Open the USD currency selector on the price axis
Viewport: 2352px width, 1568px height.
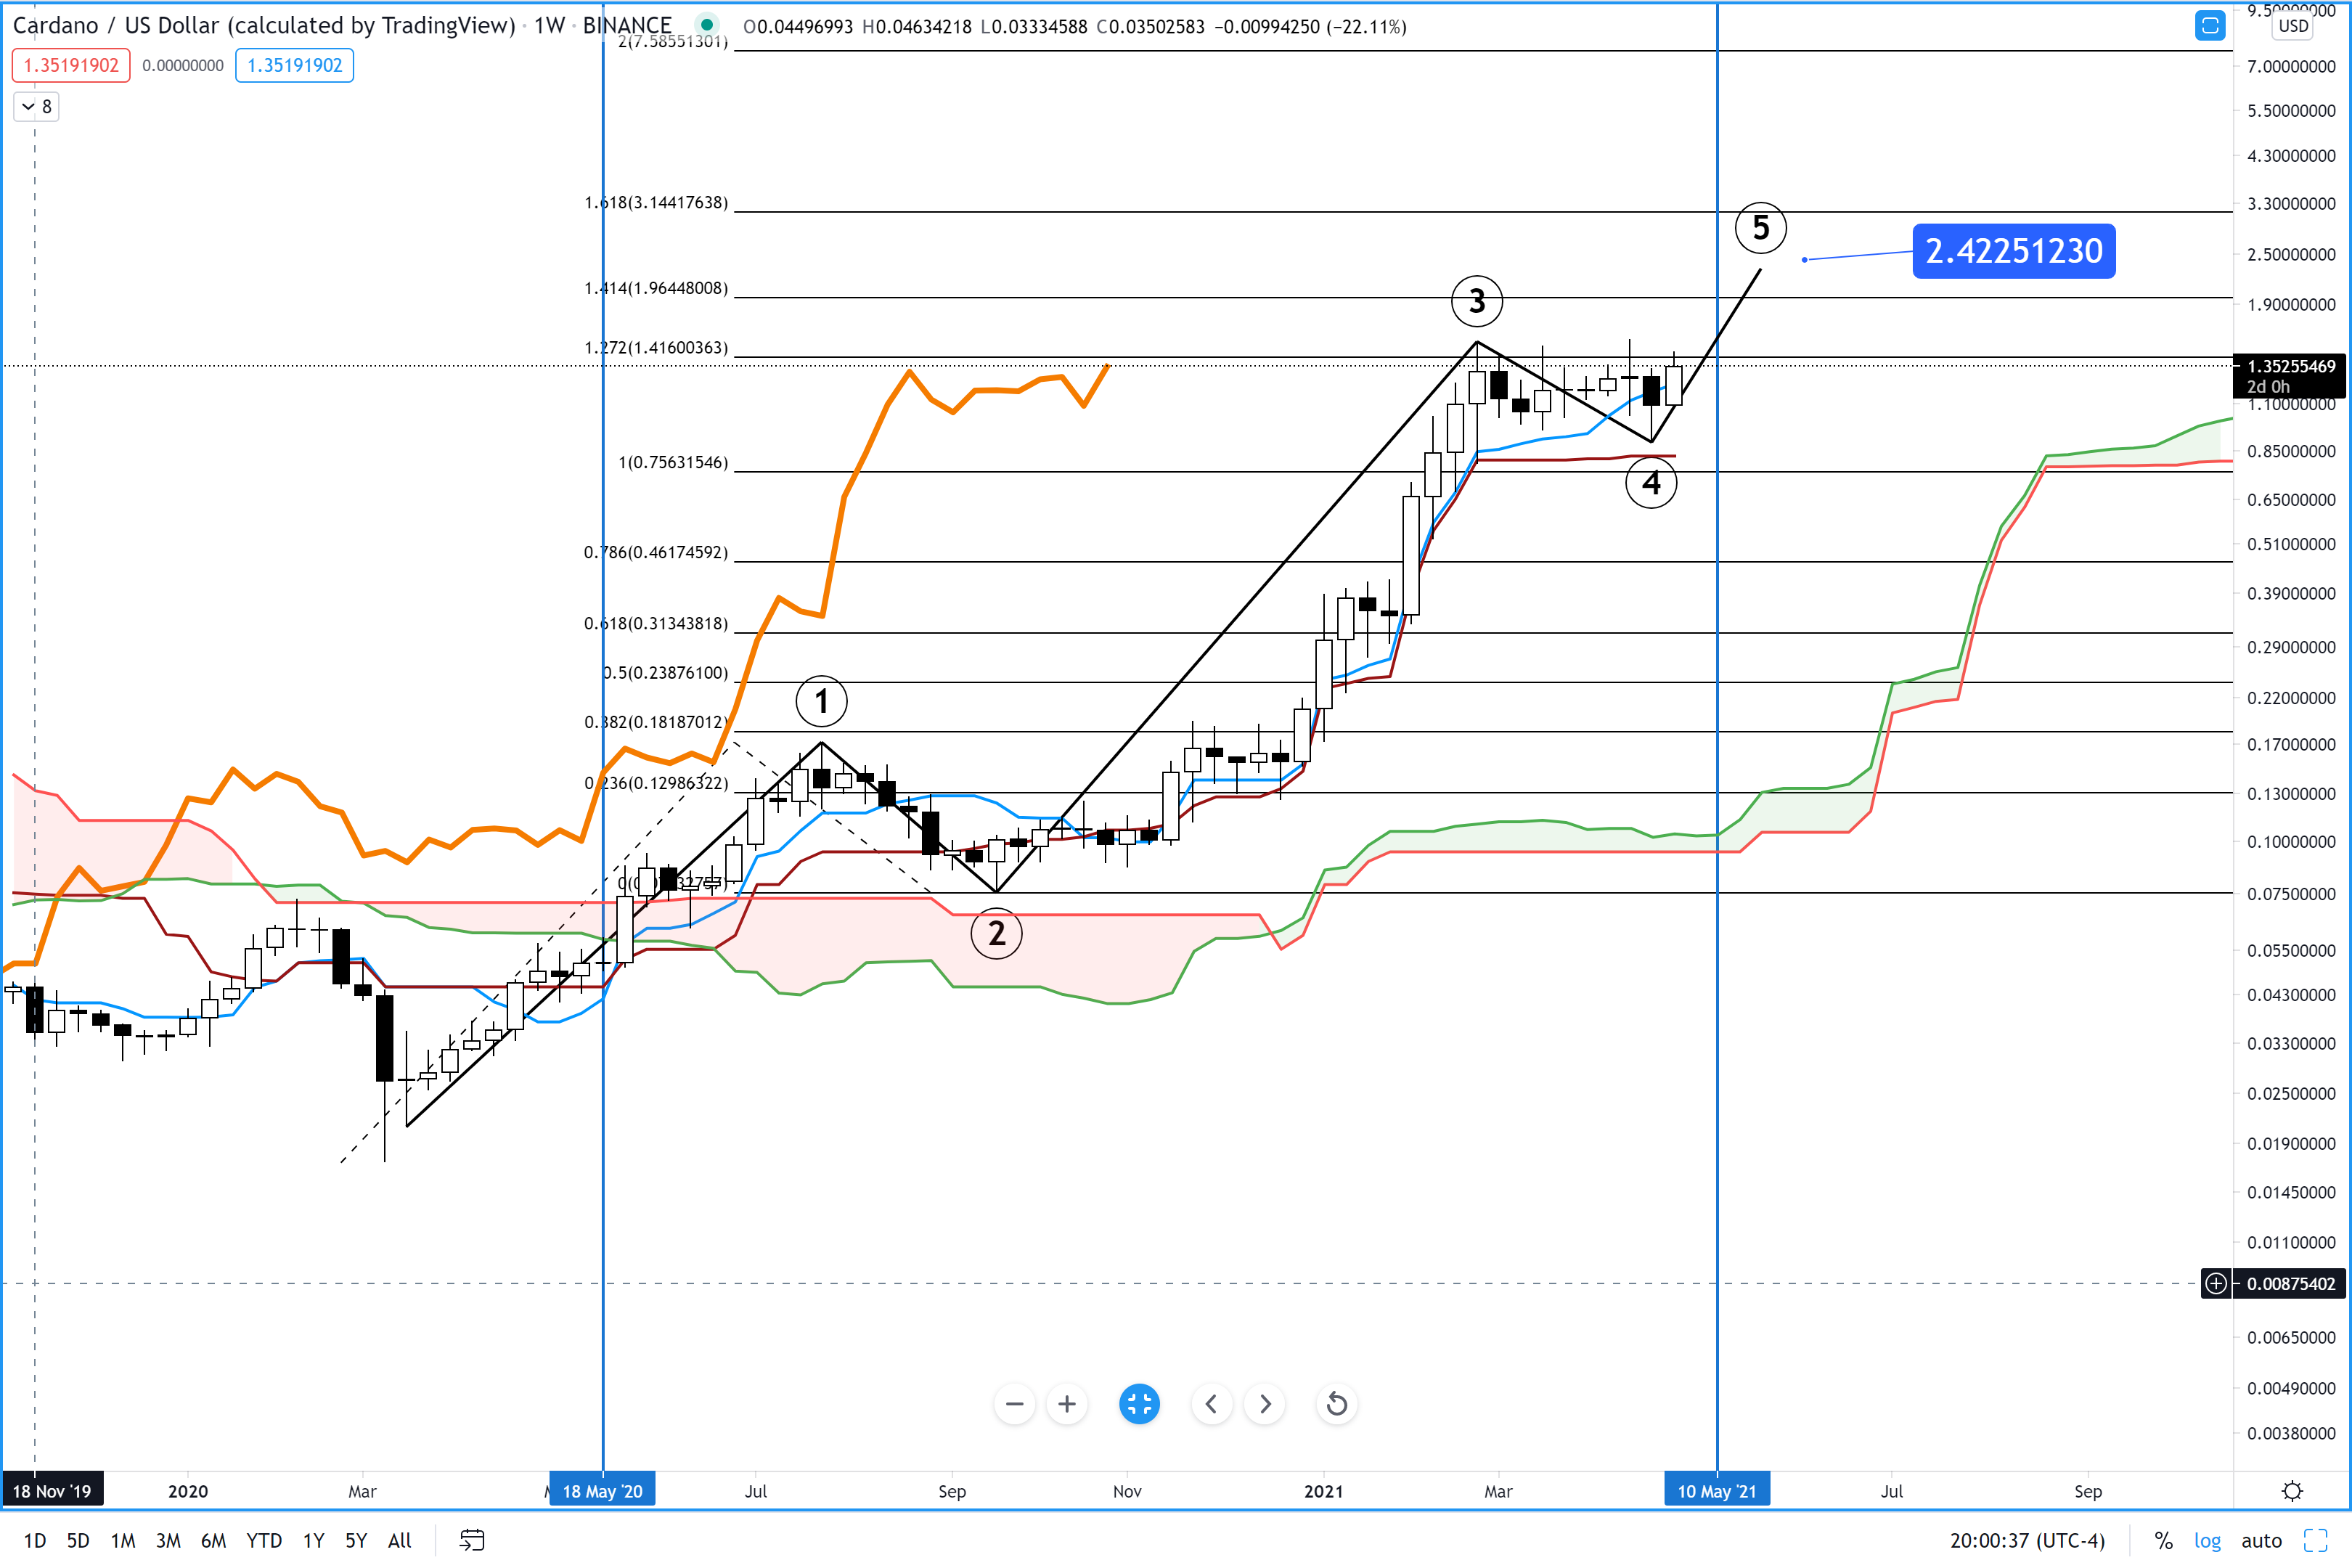pyautogui.click(x=2292, y=25)
